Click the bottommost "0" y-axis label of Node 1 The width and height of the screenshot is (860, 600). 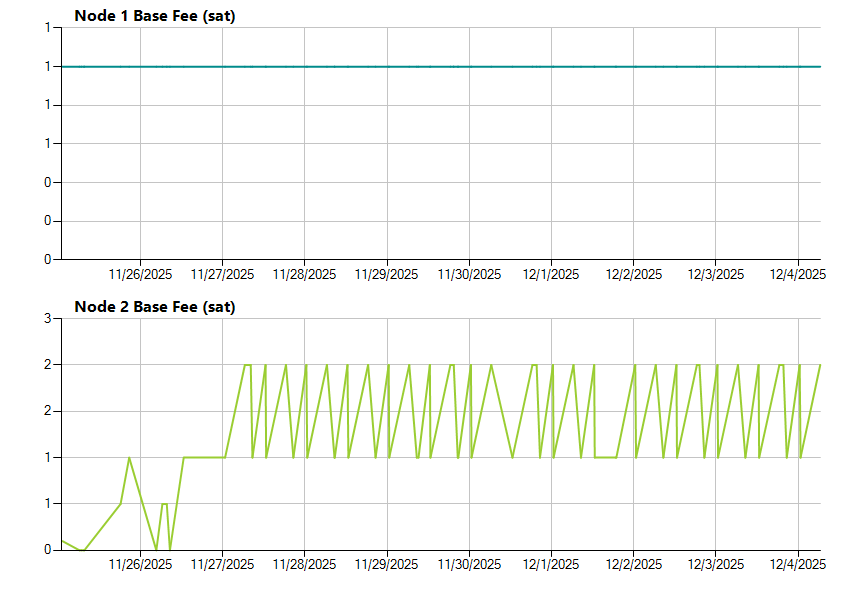coord(46,259)
